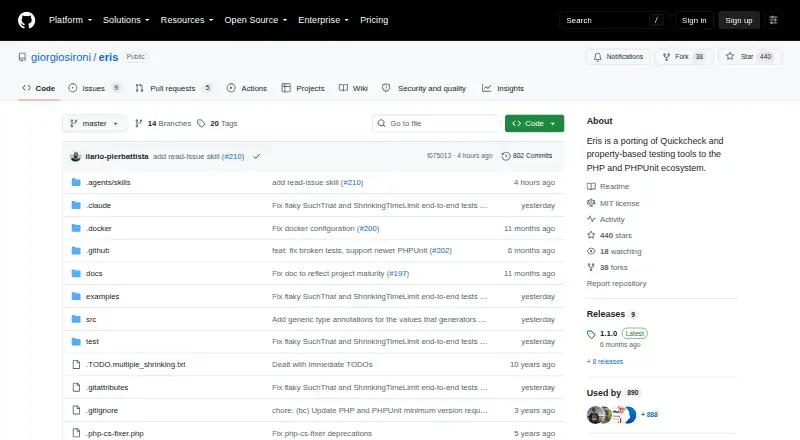Open the #197 pull request link
This screenshot has width=800, height=440.
point(398,274)
